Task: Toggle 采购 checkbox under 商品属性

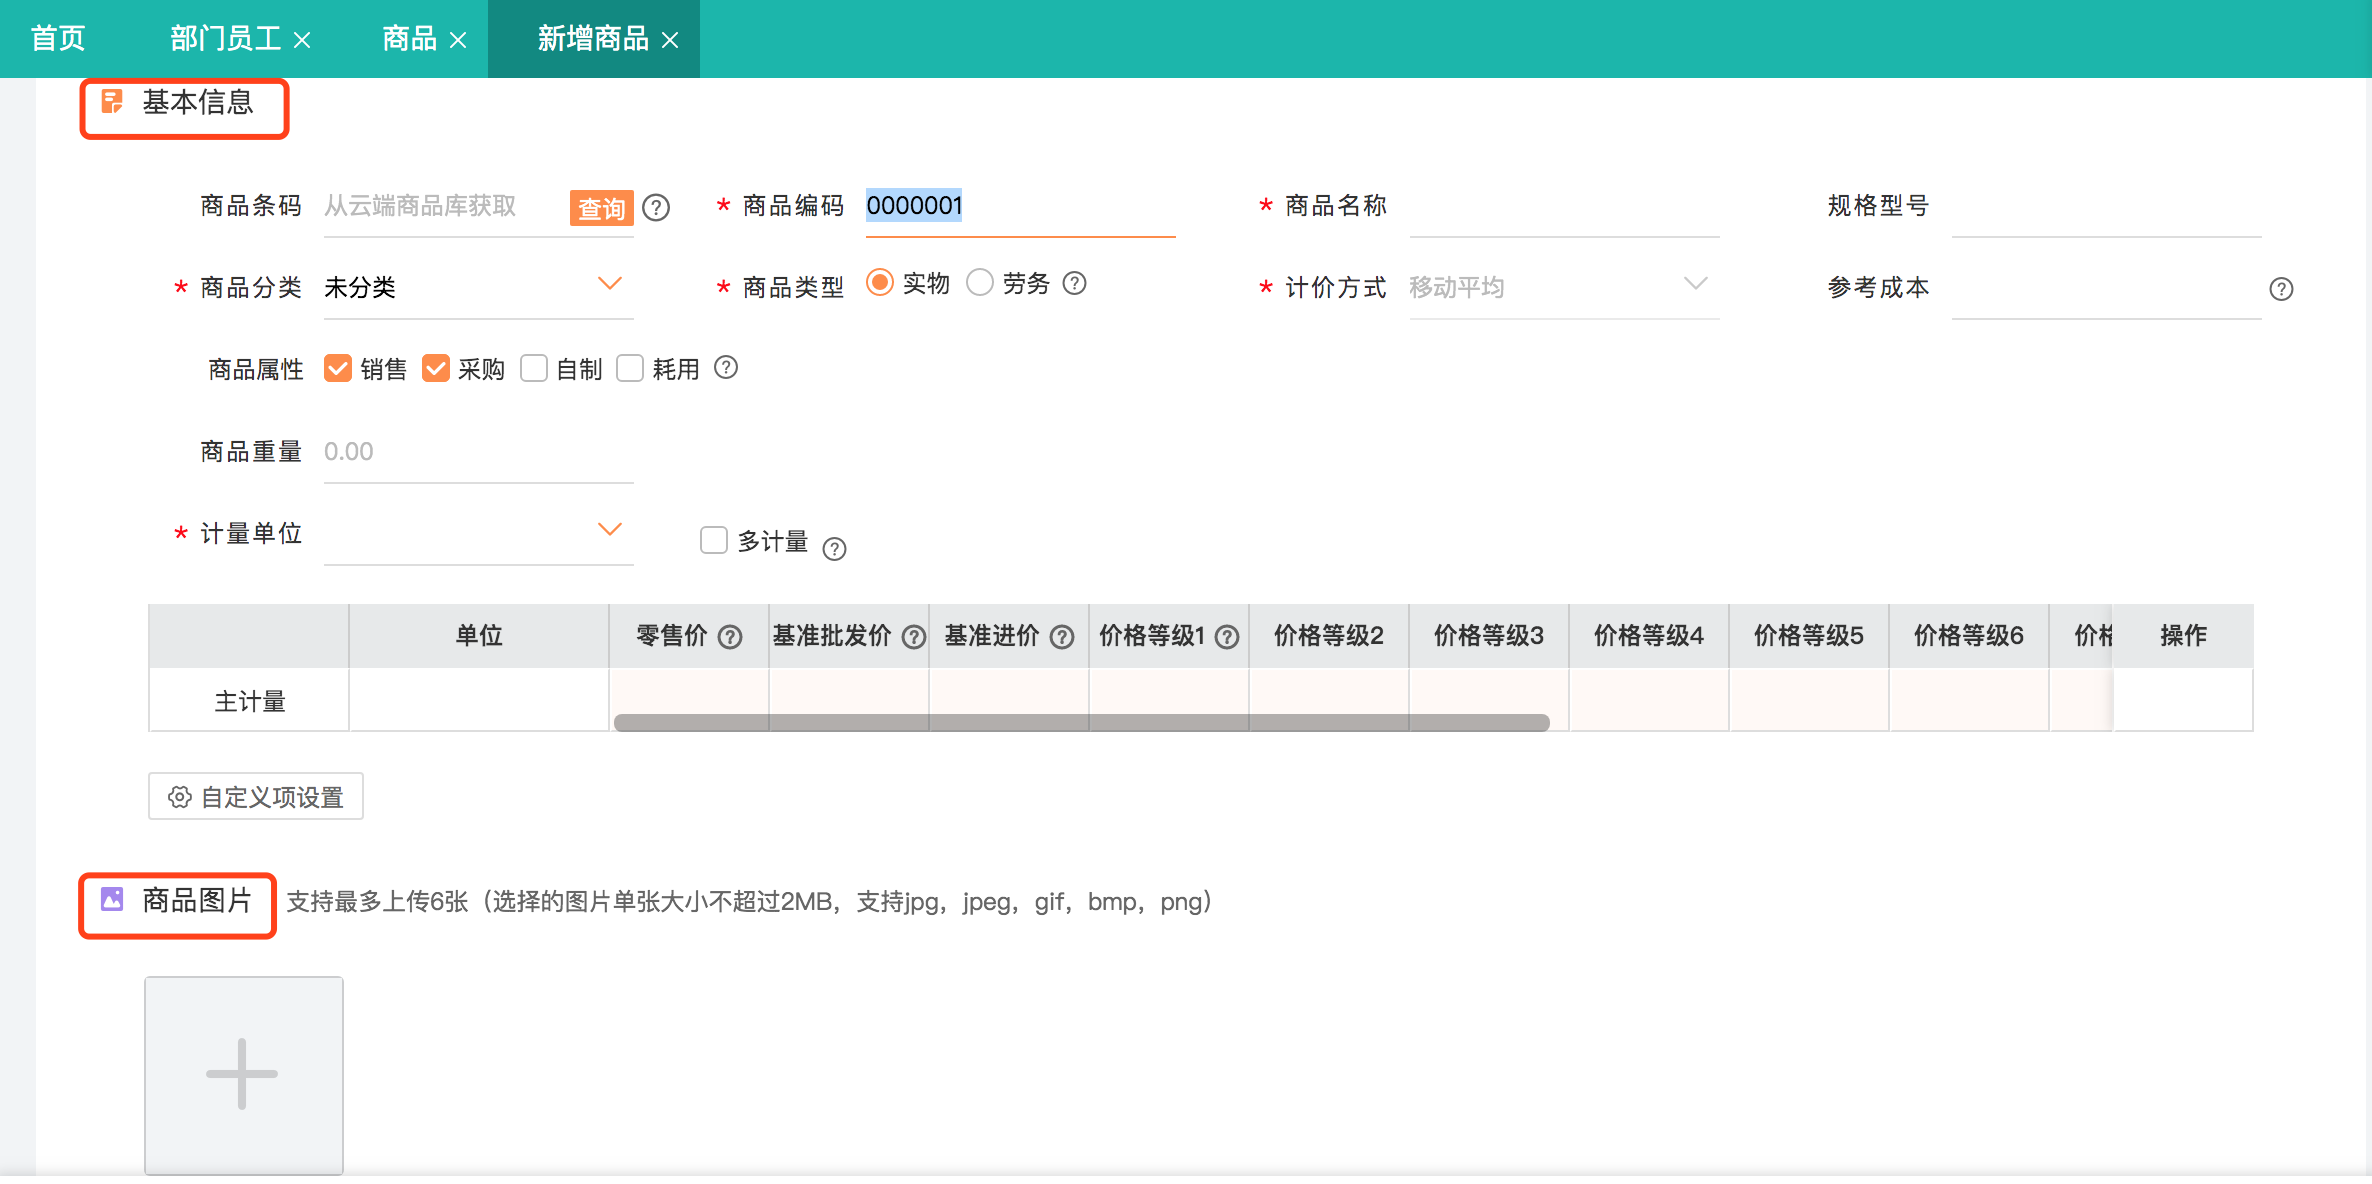Action: pyautogui.click(x=439, y=367)
